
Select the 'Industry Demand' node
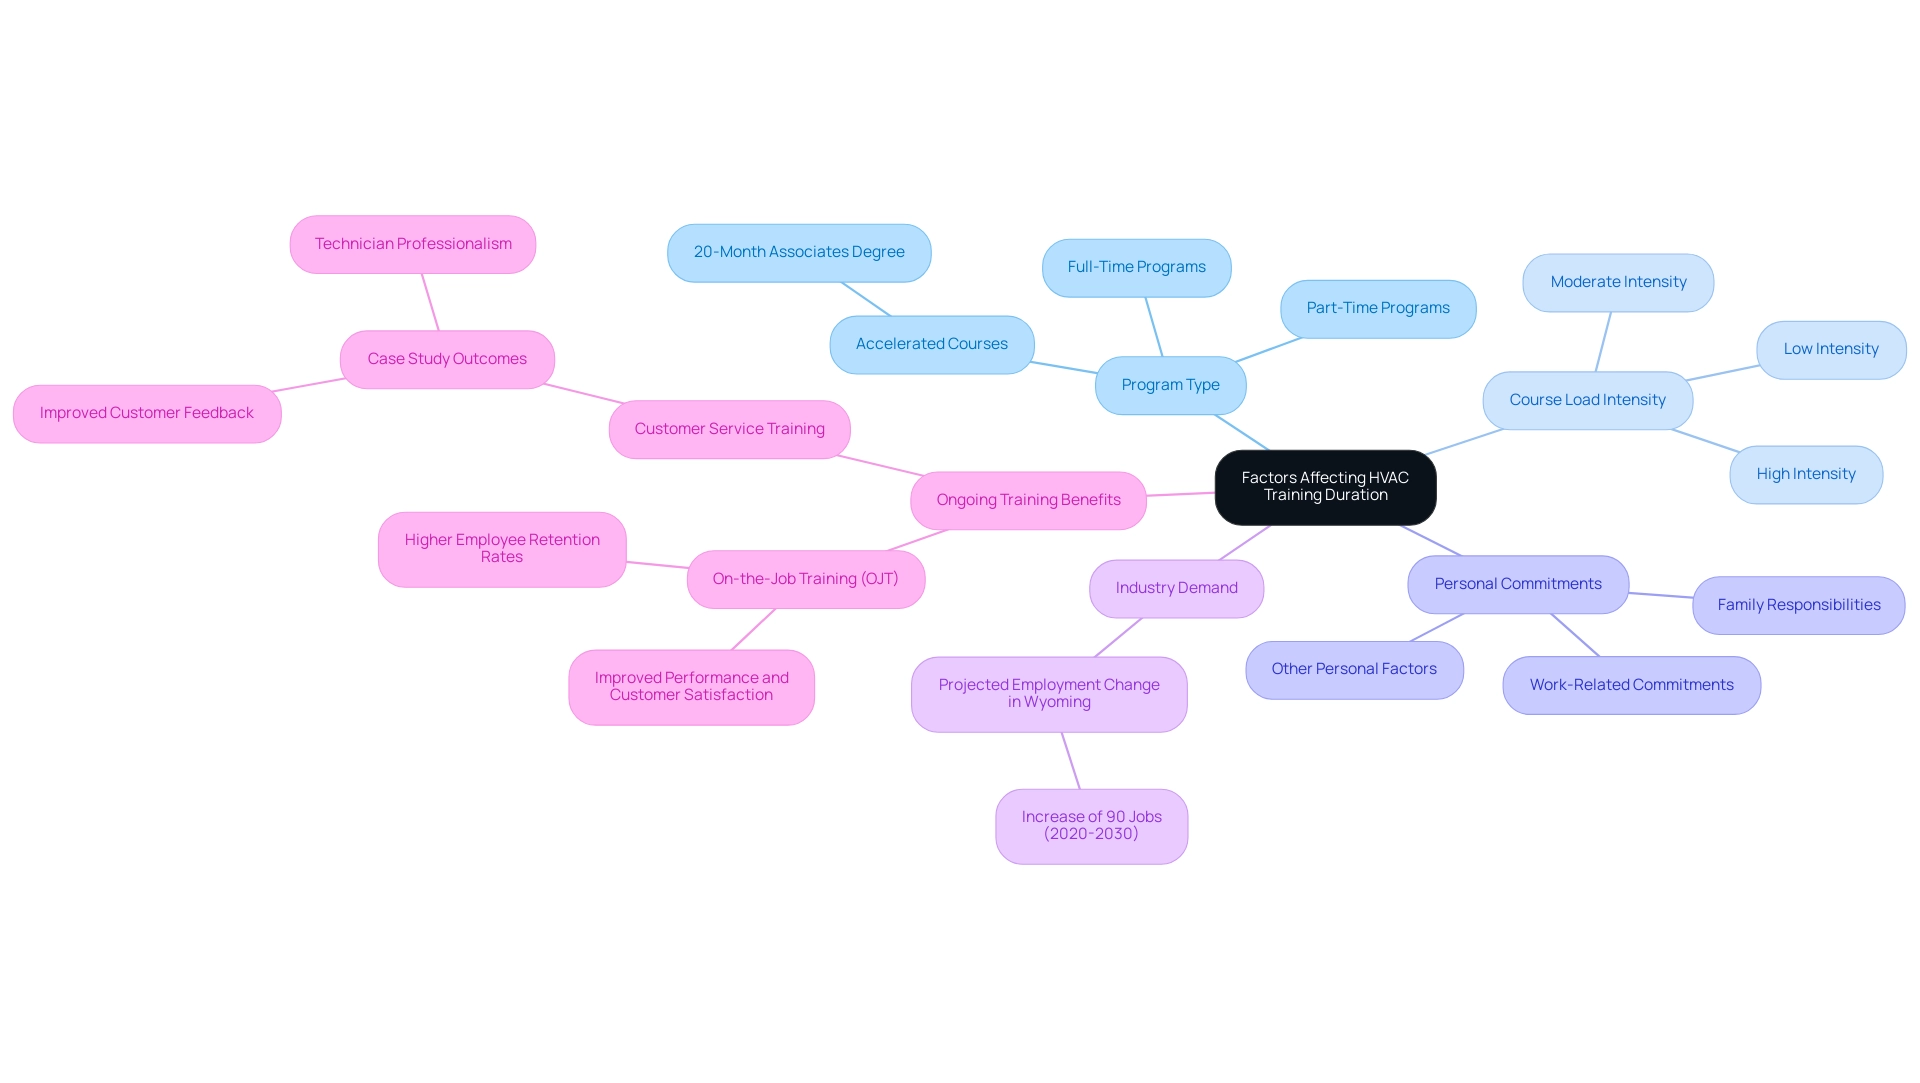[1176, 586]
